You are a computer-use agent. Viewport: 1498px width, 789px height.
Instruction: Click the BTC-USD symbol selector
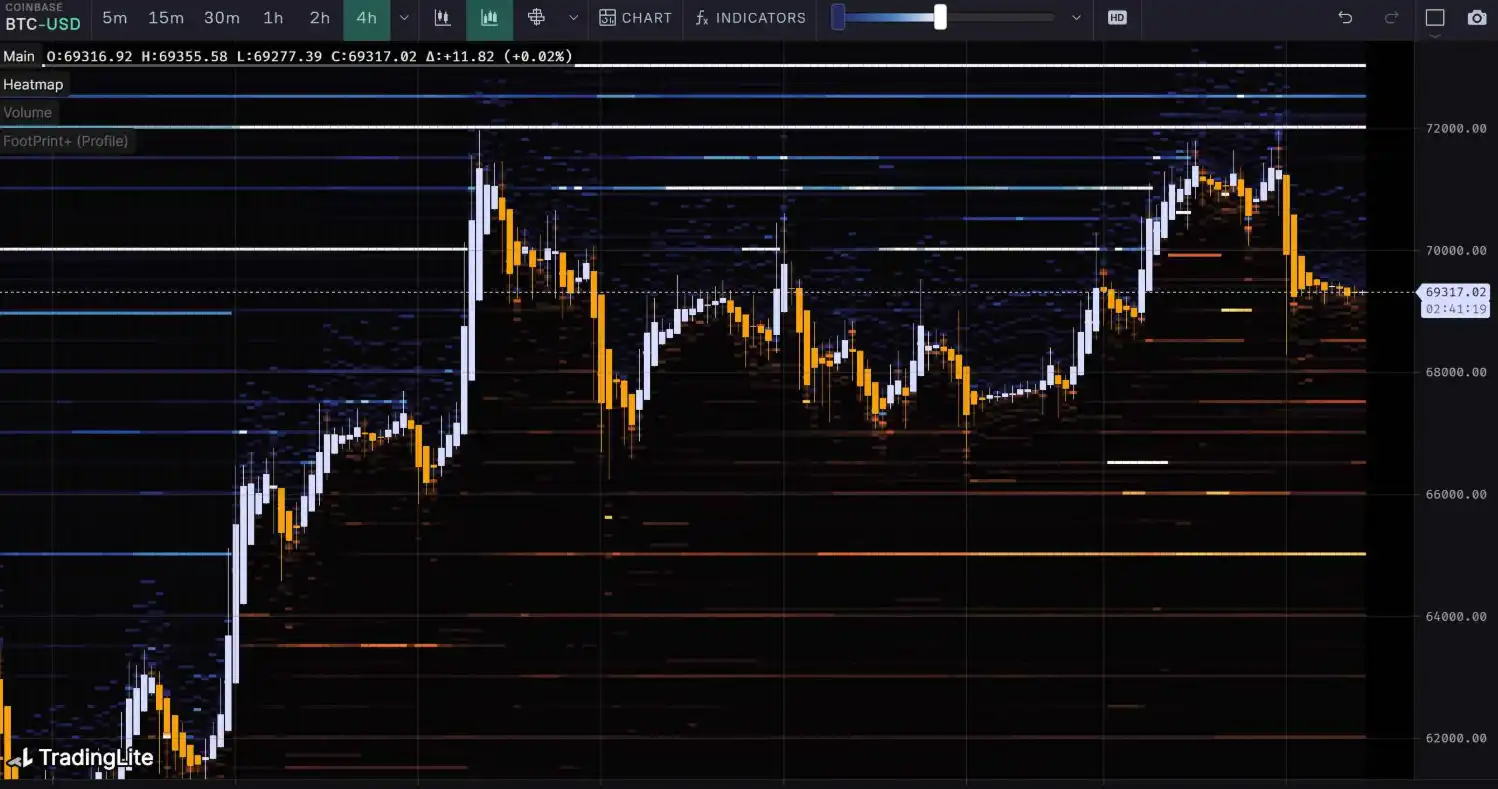tap(43, 24)
